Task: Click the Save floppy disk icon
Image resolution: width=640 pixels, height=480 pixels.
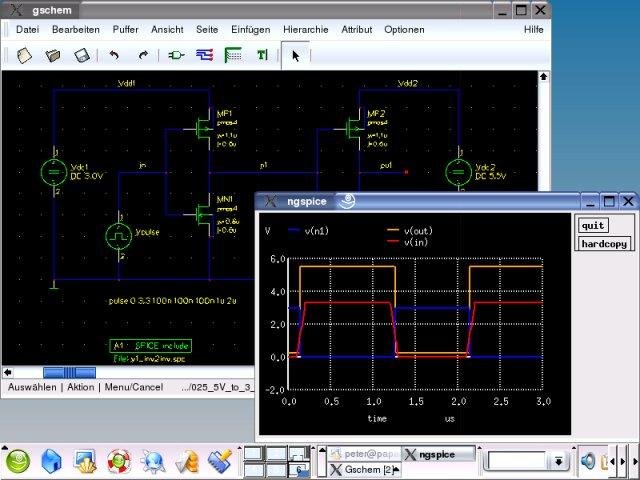Action: [x=82, y=55]
